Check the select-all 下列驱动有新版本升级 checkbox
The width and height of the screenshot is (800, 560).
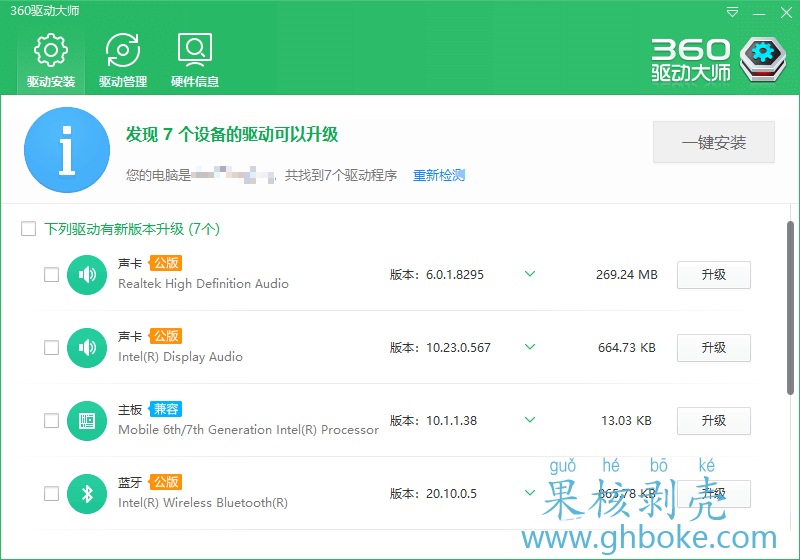coord(29,229)
